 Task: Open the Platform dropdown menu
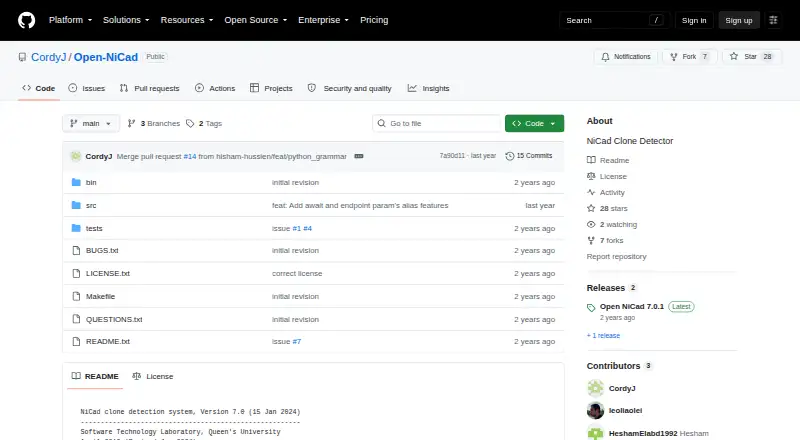[x=70, y=20]
